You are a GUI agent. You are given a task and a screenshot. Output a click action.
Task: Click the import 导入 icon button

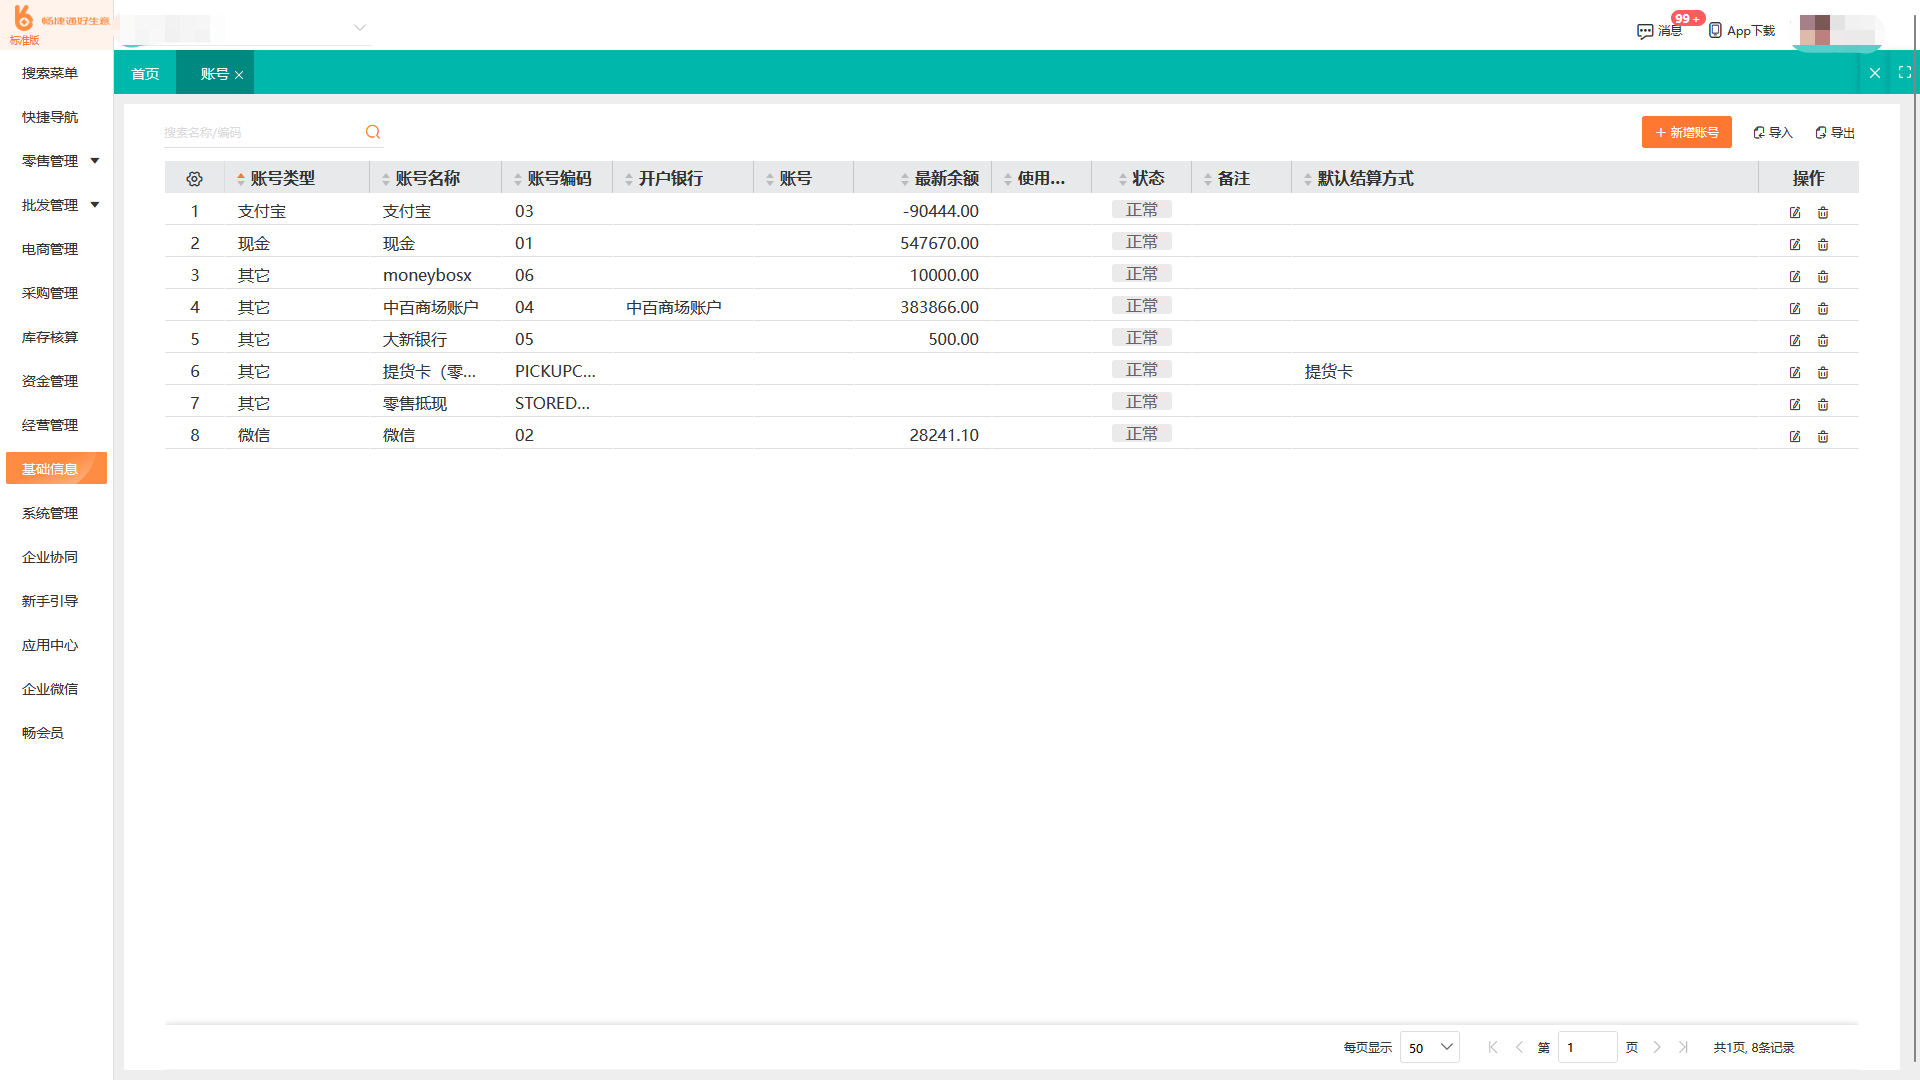(x=1774, y=132)
